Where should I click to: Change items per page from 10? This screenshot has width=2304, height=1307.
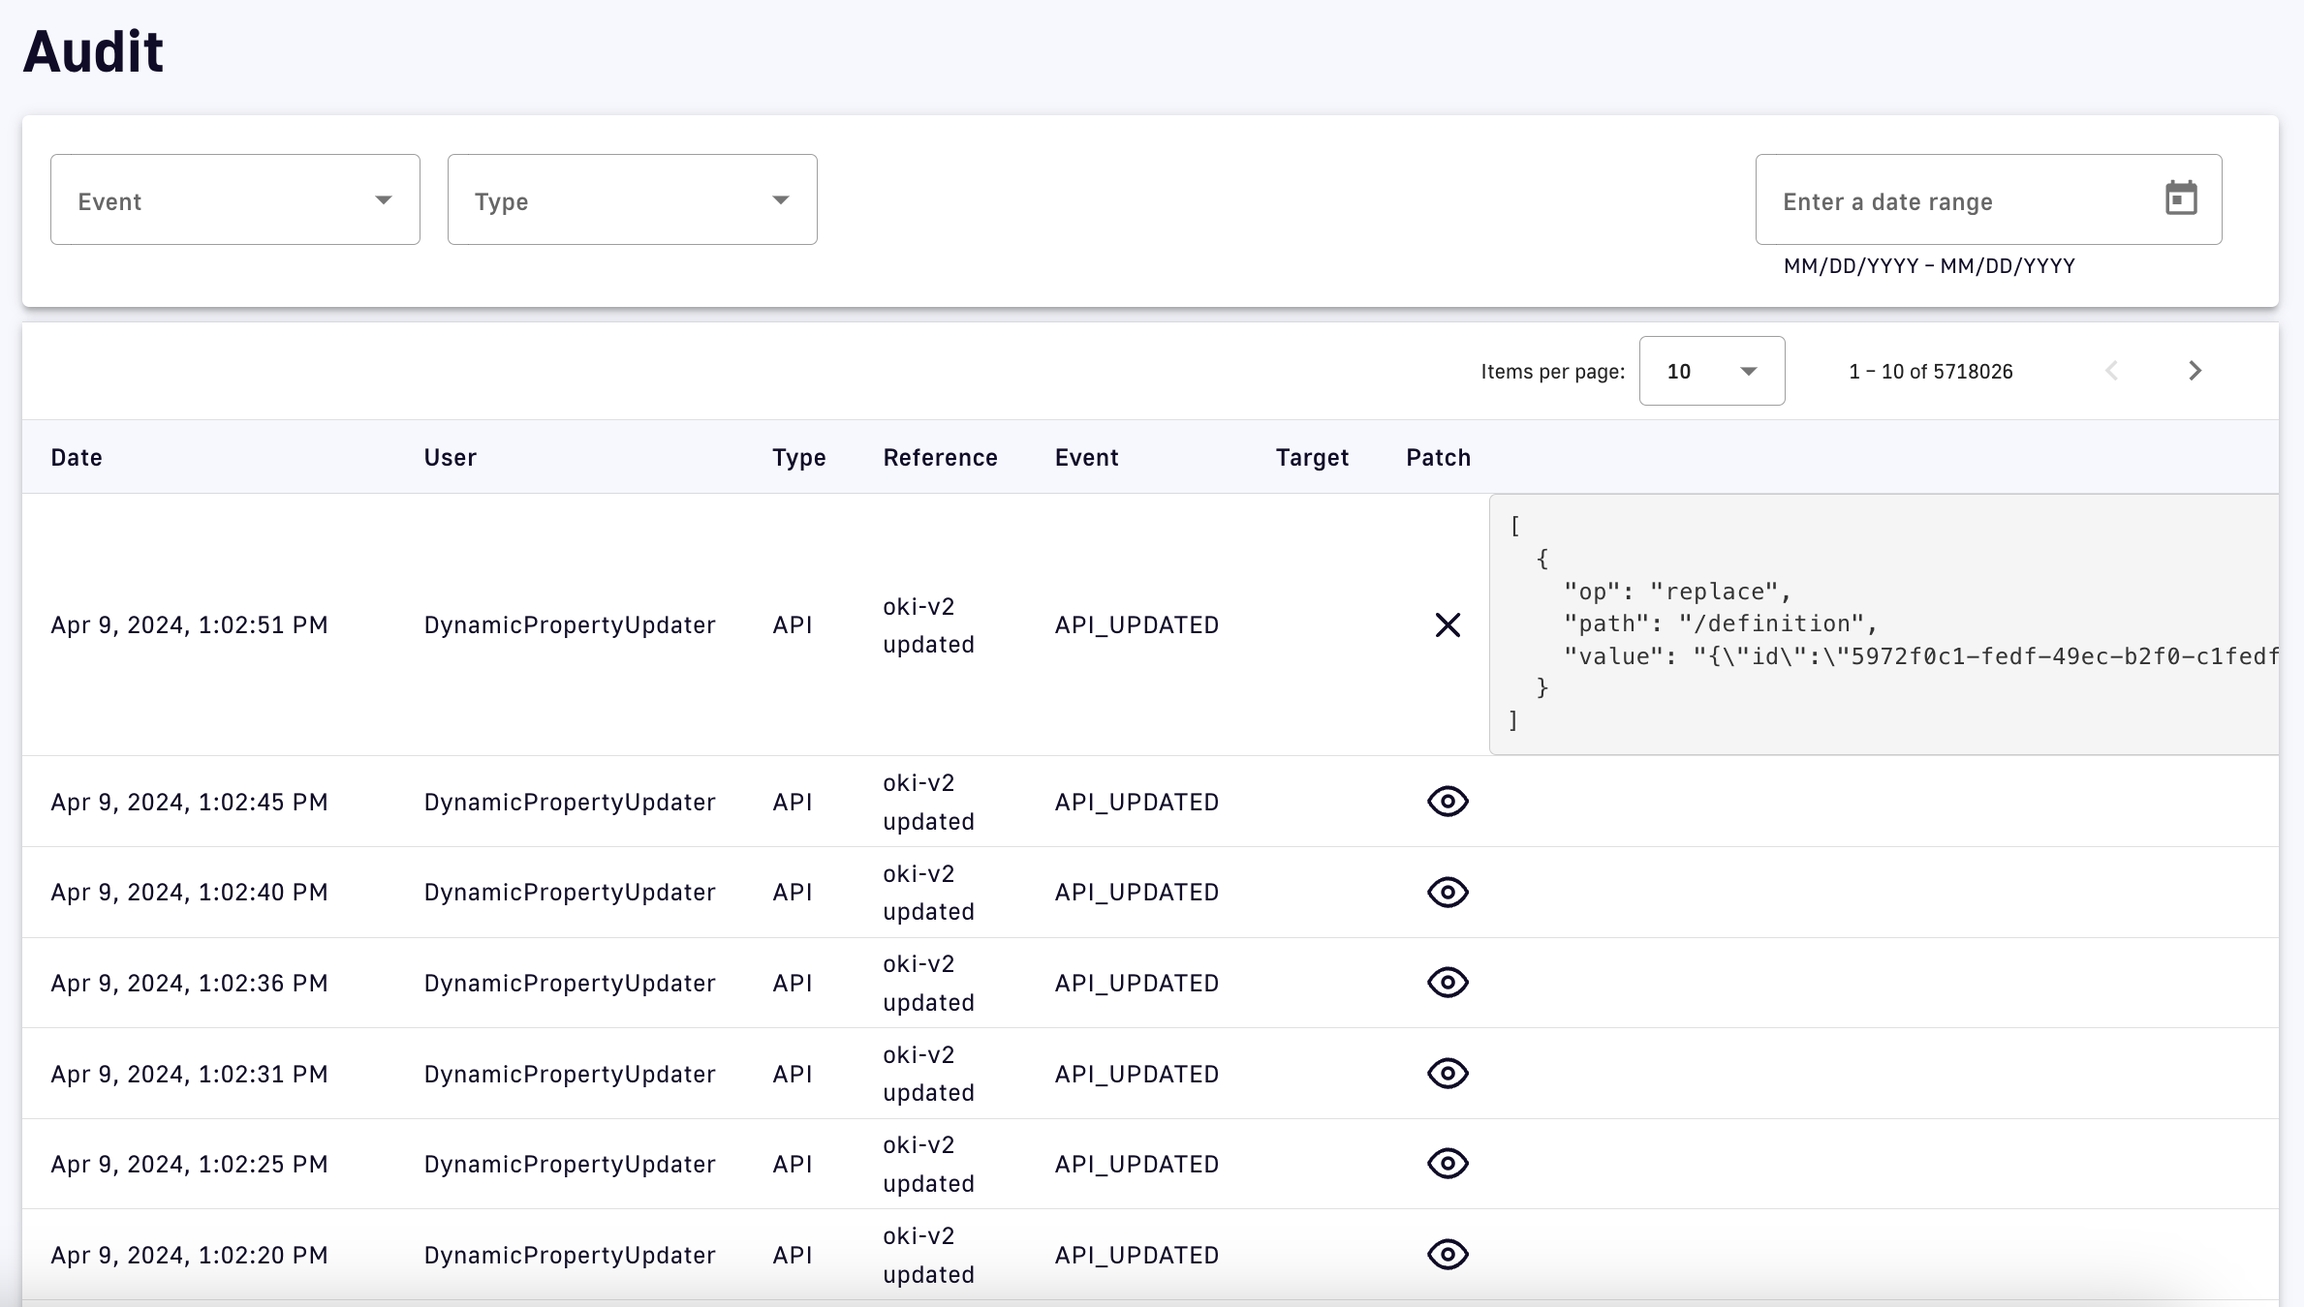(x=1711, y=371)
